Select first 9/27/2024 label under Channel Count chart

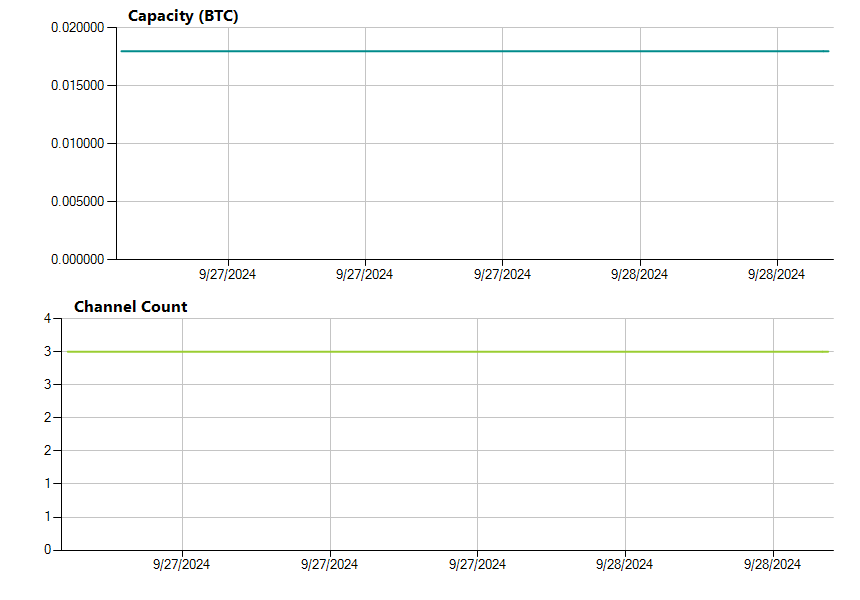(181, 565)
